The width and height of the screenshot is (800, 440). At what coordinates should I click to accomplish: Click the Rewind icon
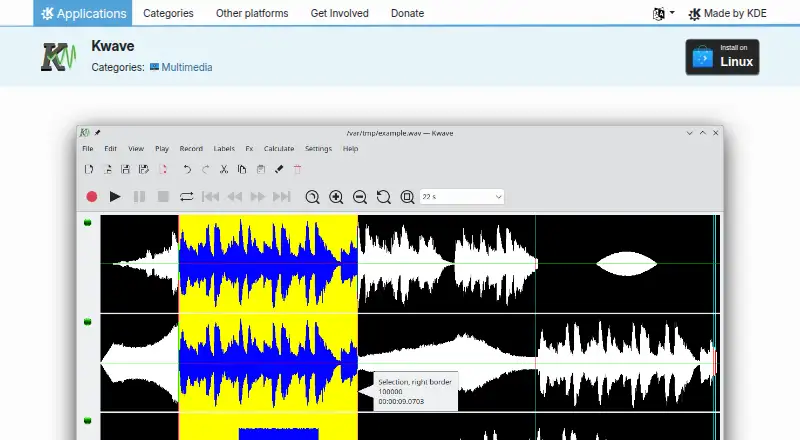235,197
